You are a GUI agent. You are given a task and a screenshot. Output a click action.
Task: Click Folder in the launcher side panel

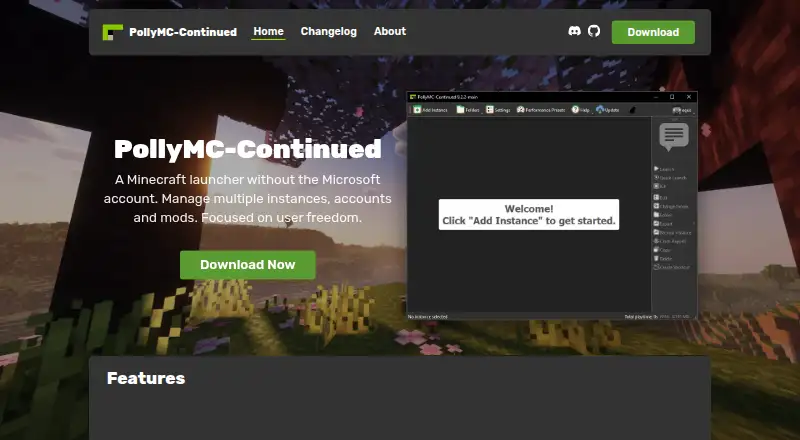pos(663,215)
